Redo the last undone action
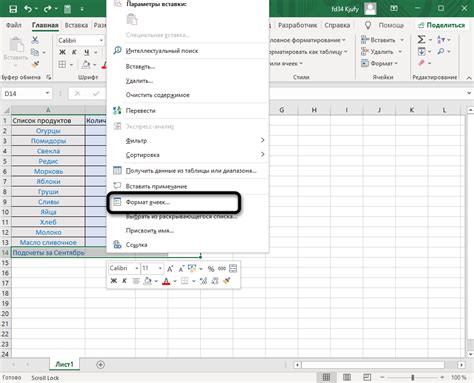Screen dimensions: 474x383 point(48,9)
